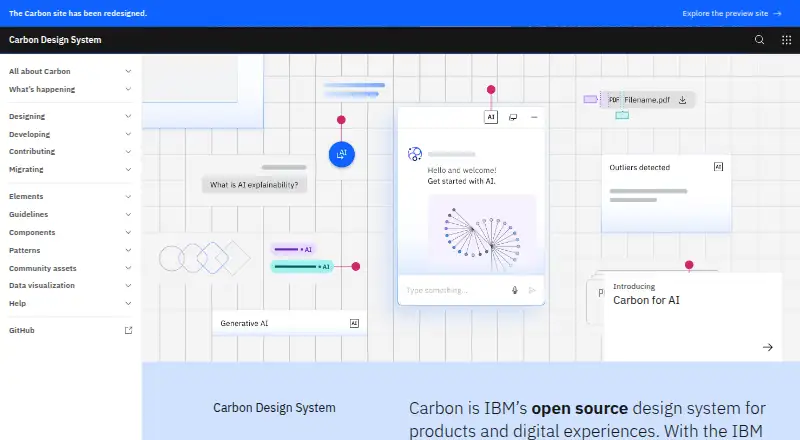This screenshot has height=440, width=800.
Task: Click the AI label on Generative AI tile
Action: pos(354,323)
